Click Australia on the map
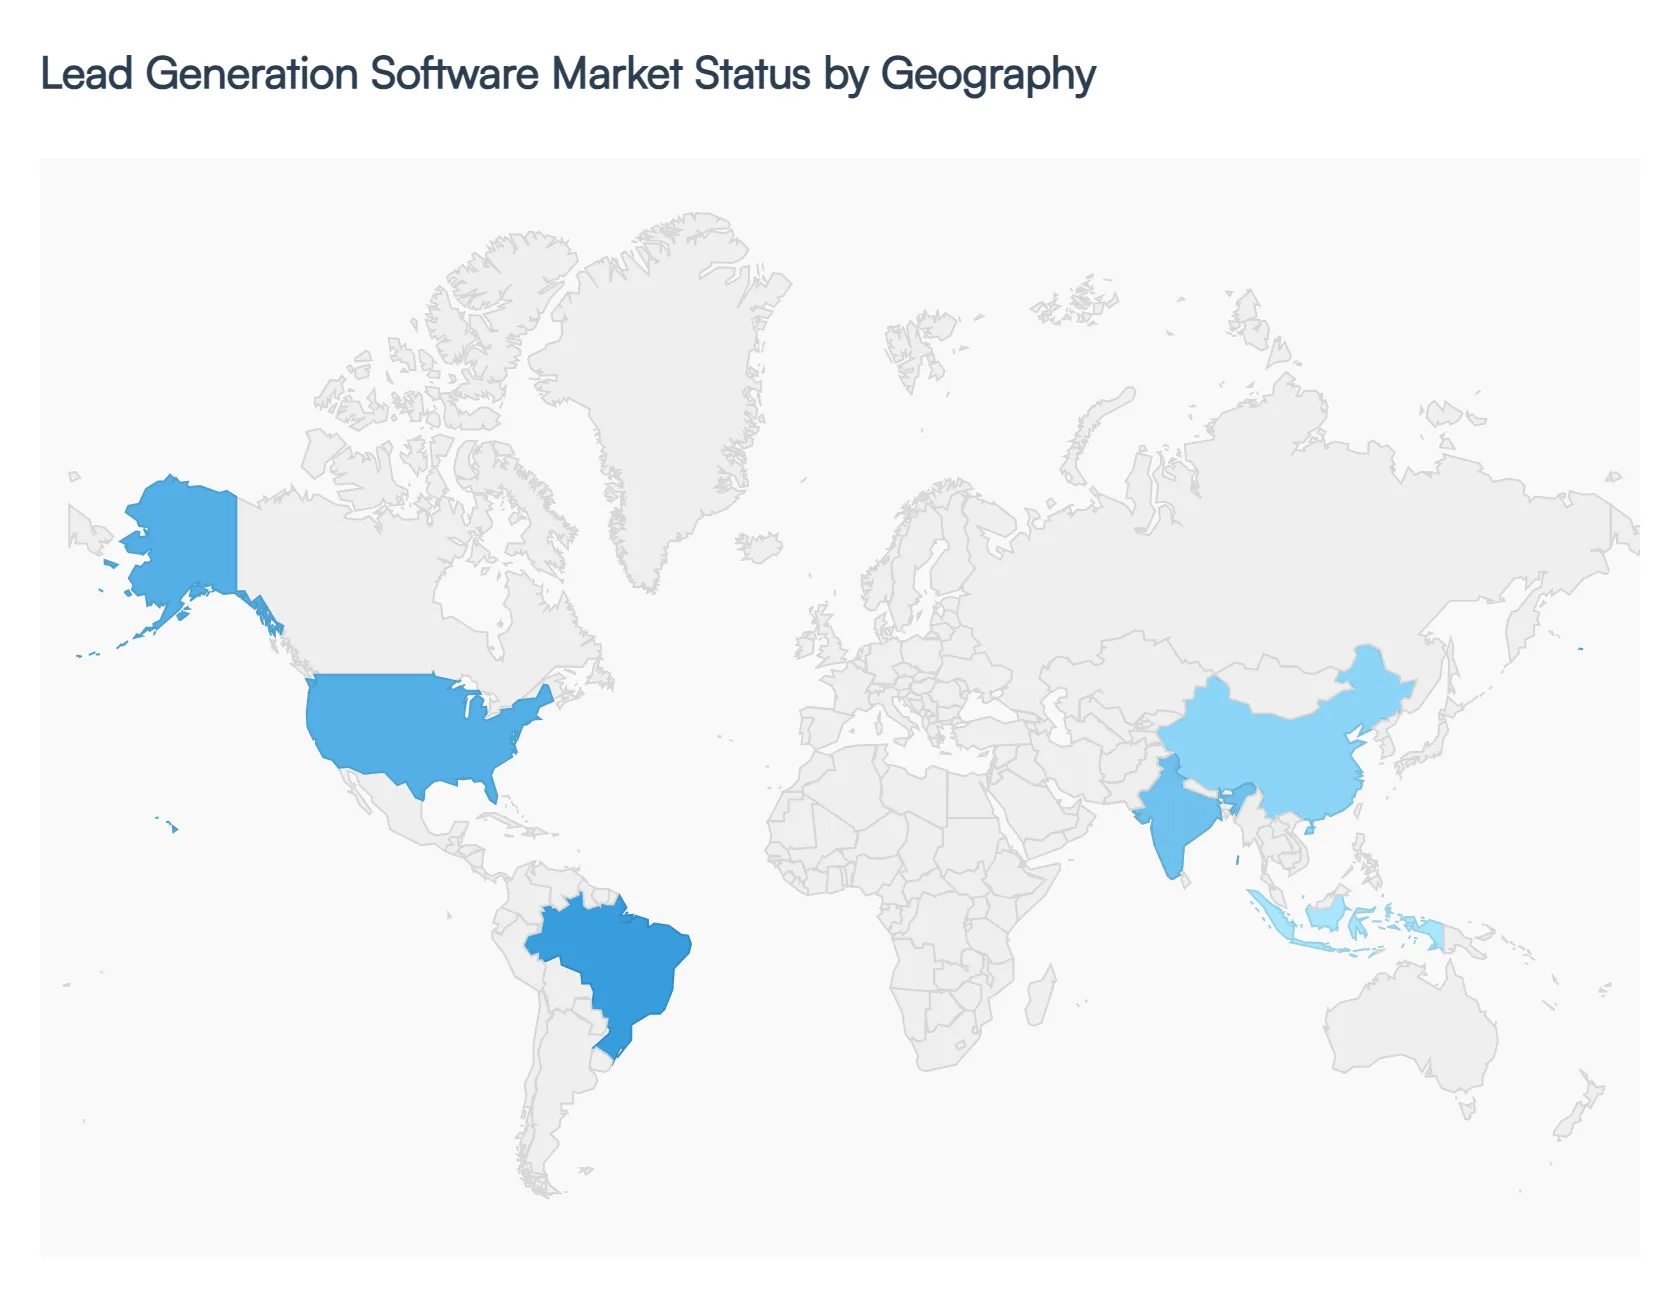The height and width of the screenshot is (1312, 1680). click(x=1410, y=1030)
